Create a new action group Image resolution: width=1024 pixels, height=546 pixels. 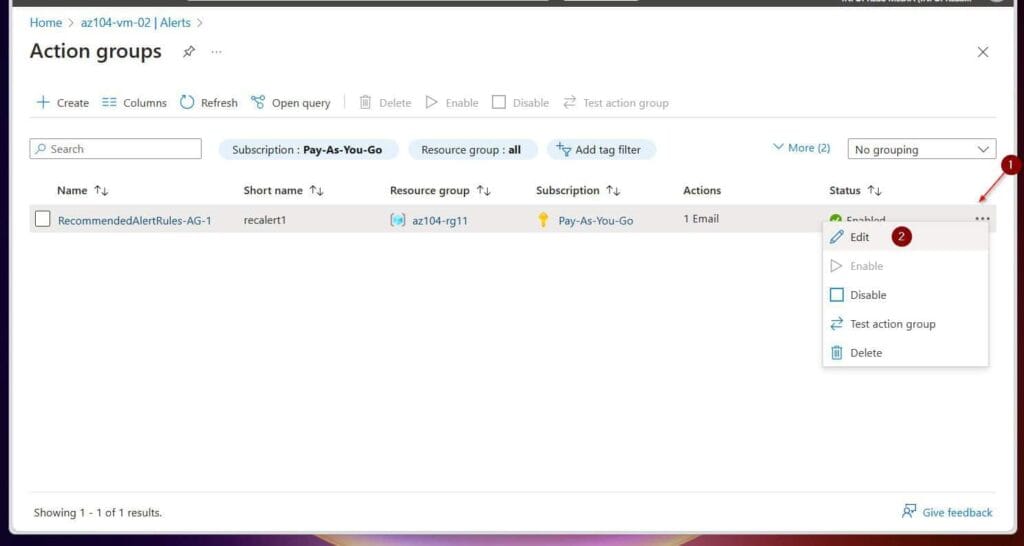click(63, 103)
